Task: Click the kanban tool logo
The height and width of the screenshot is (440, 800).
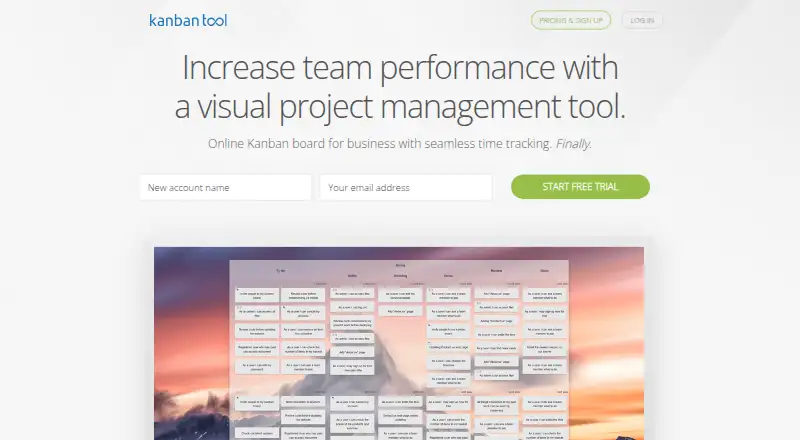Action: coord(188,20)
